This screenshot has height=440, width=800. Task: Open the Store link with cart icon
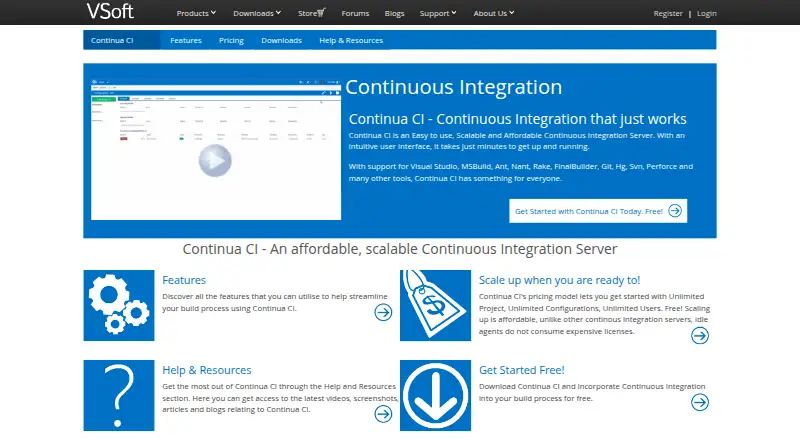[x=311, y=13]
